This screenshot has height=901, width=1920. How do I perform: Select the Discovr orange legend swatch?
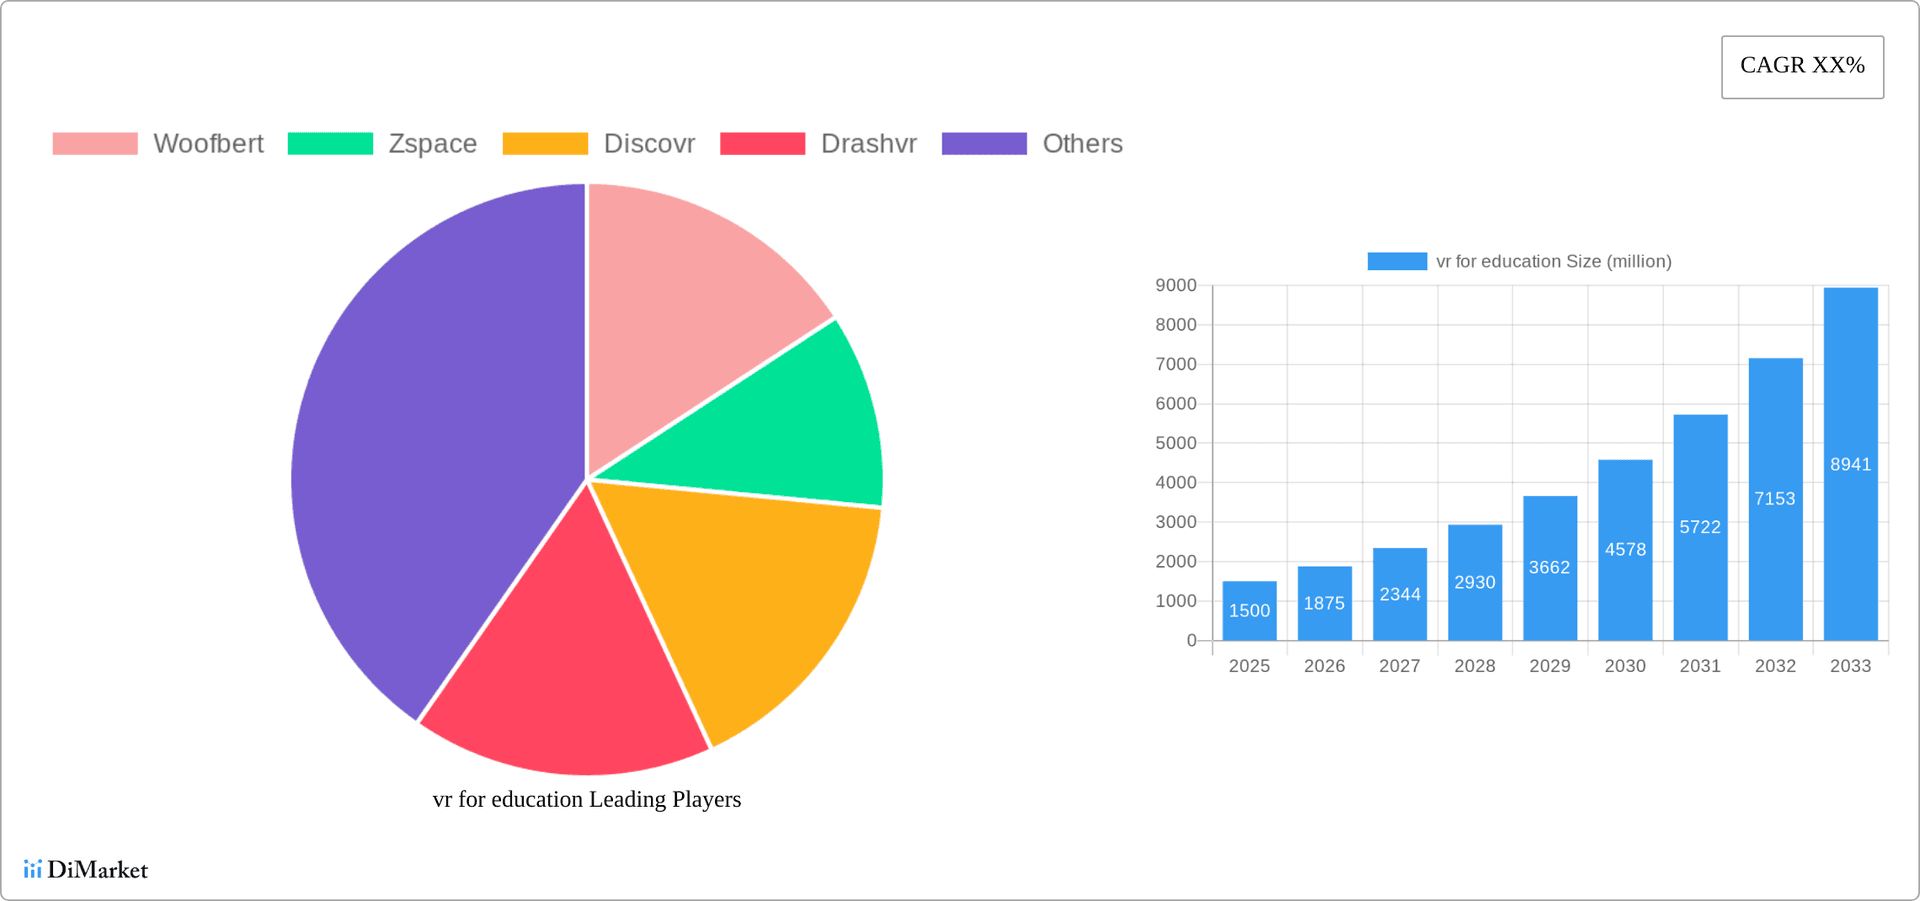[x=545, y=143]
